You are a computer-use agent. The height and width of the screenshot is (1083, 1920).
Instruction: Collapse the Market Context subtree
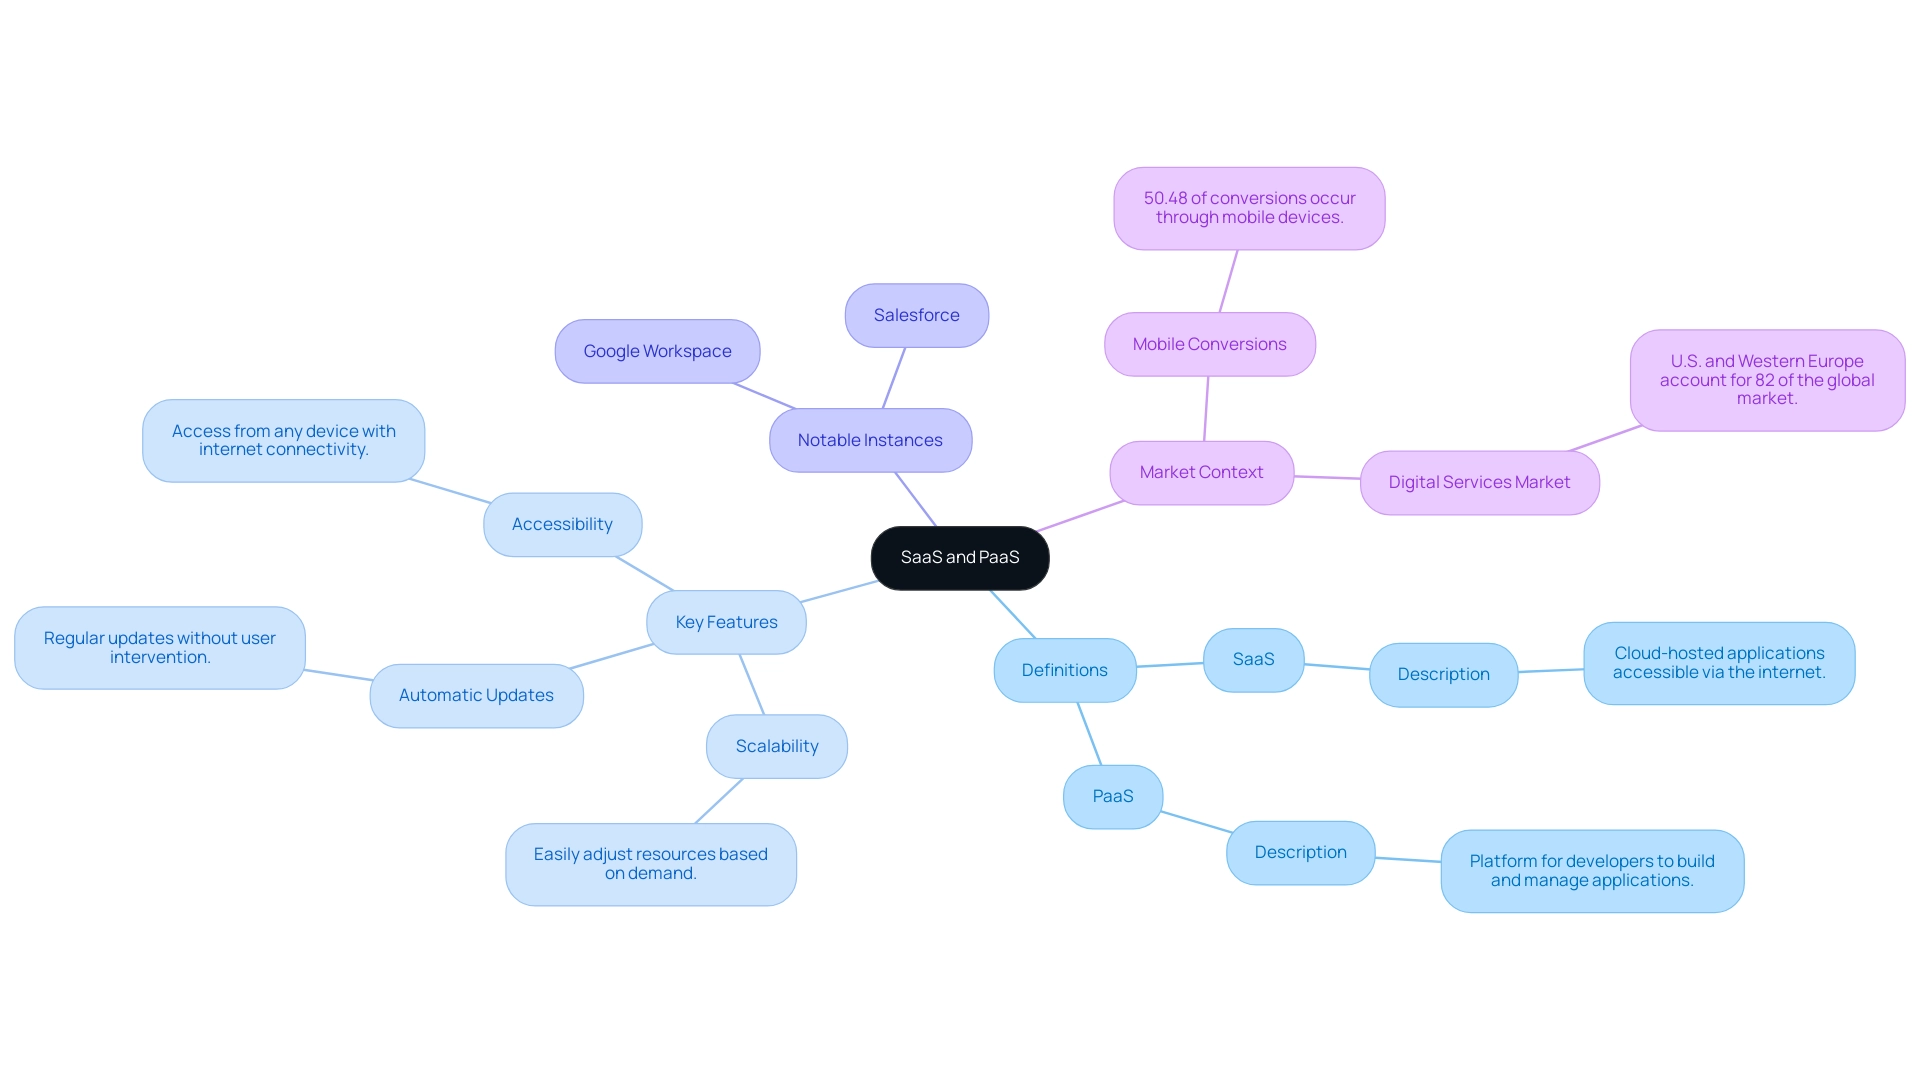pyautogui.click(x=1200, y=471)
